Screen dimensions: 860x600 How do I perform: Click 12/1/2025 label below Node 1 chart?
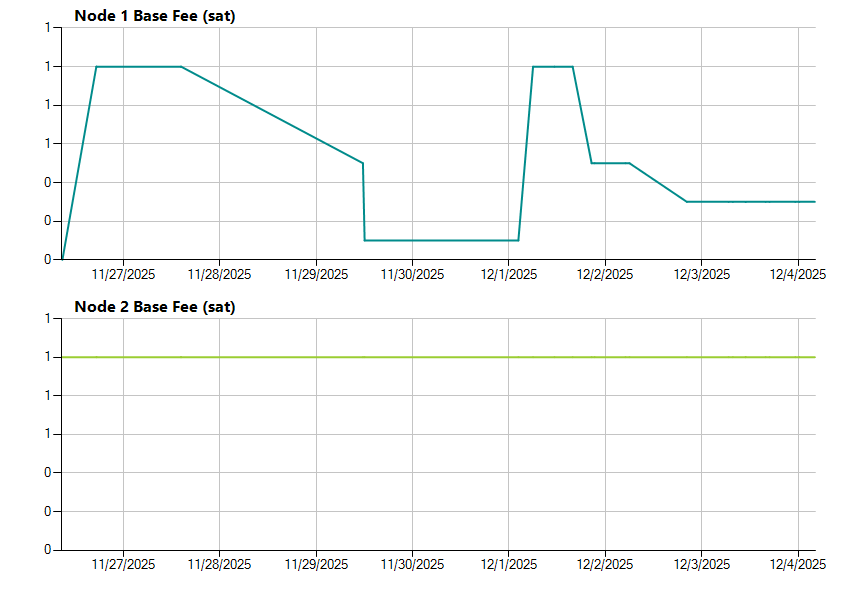click(x=508, y=274)
